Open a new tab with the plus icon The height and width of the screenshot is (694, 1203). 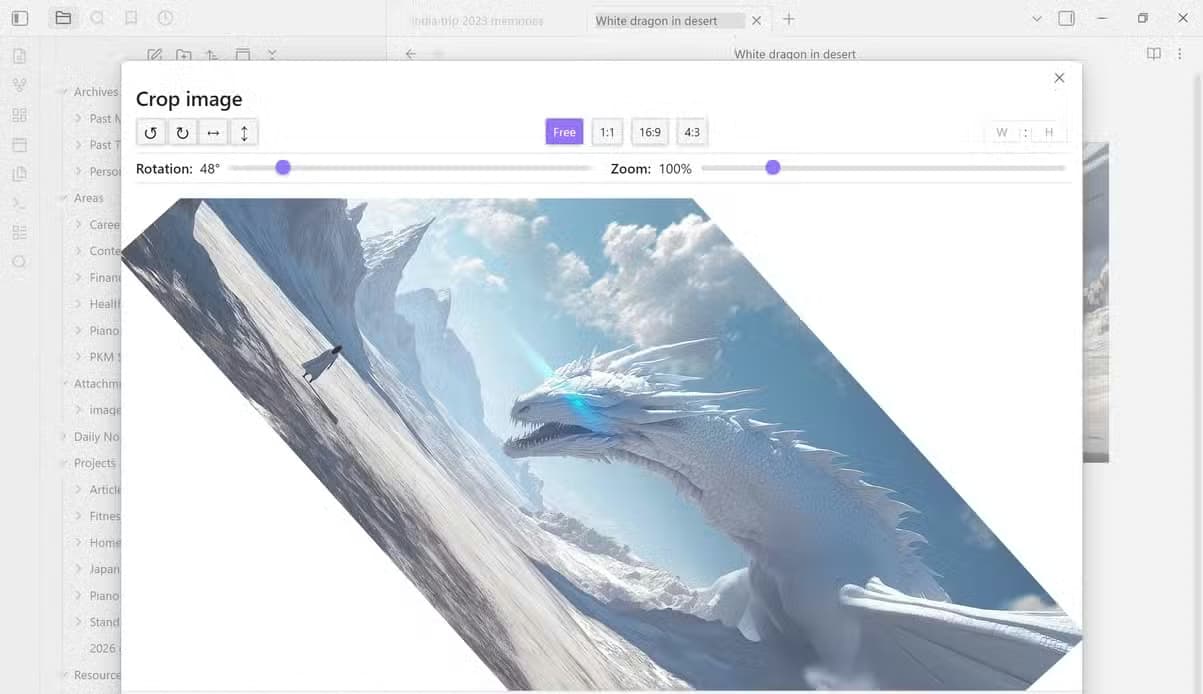(x=788, y=19)
